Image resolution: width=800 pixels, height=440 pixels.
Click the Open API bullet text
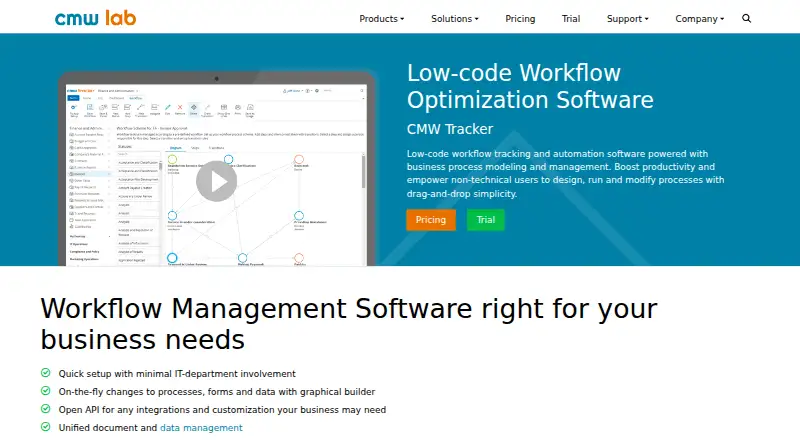click(x=222, y=409)
